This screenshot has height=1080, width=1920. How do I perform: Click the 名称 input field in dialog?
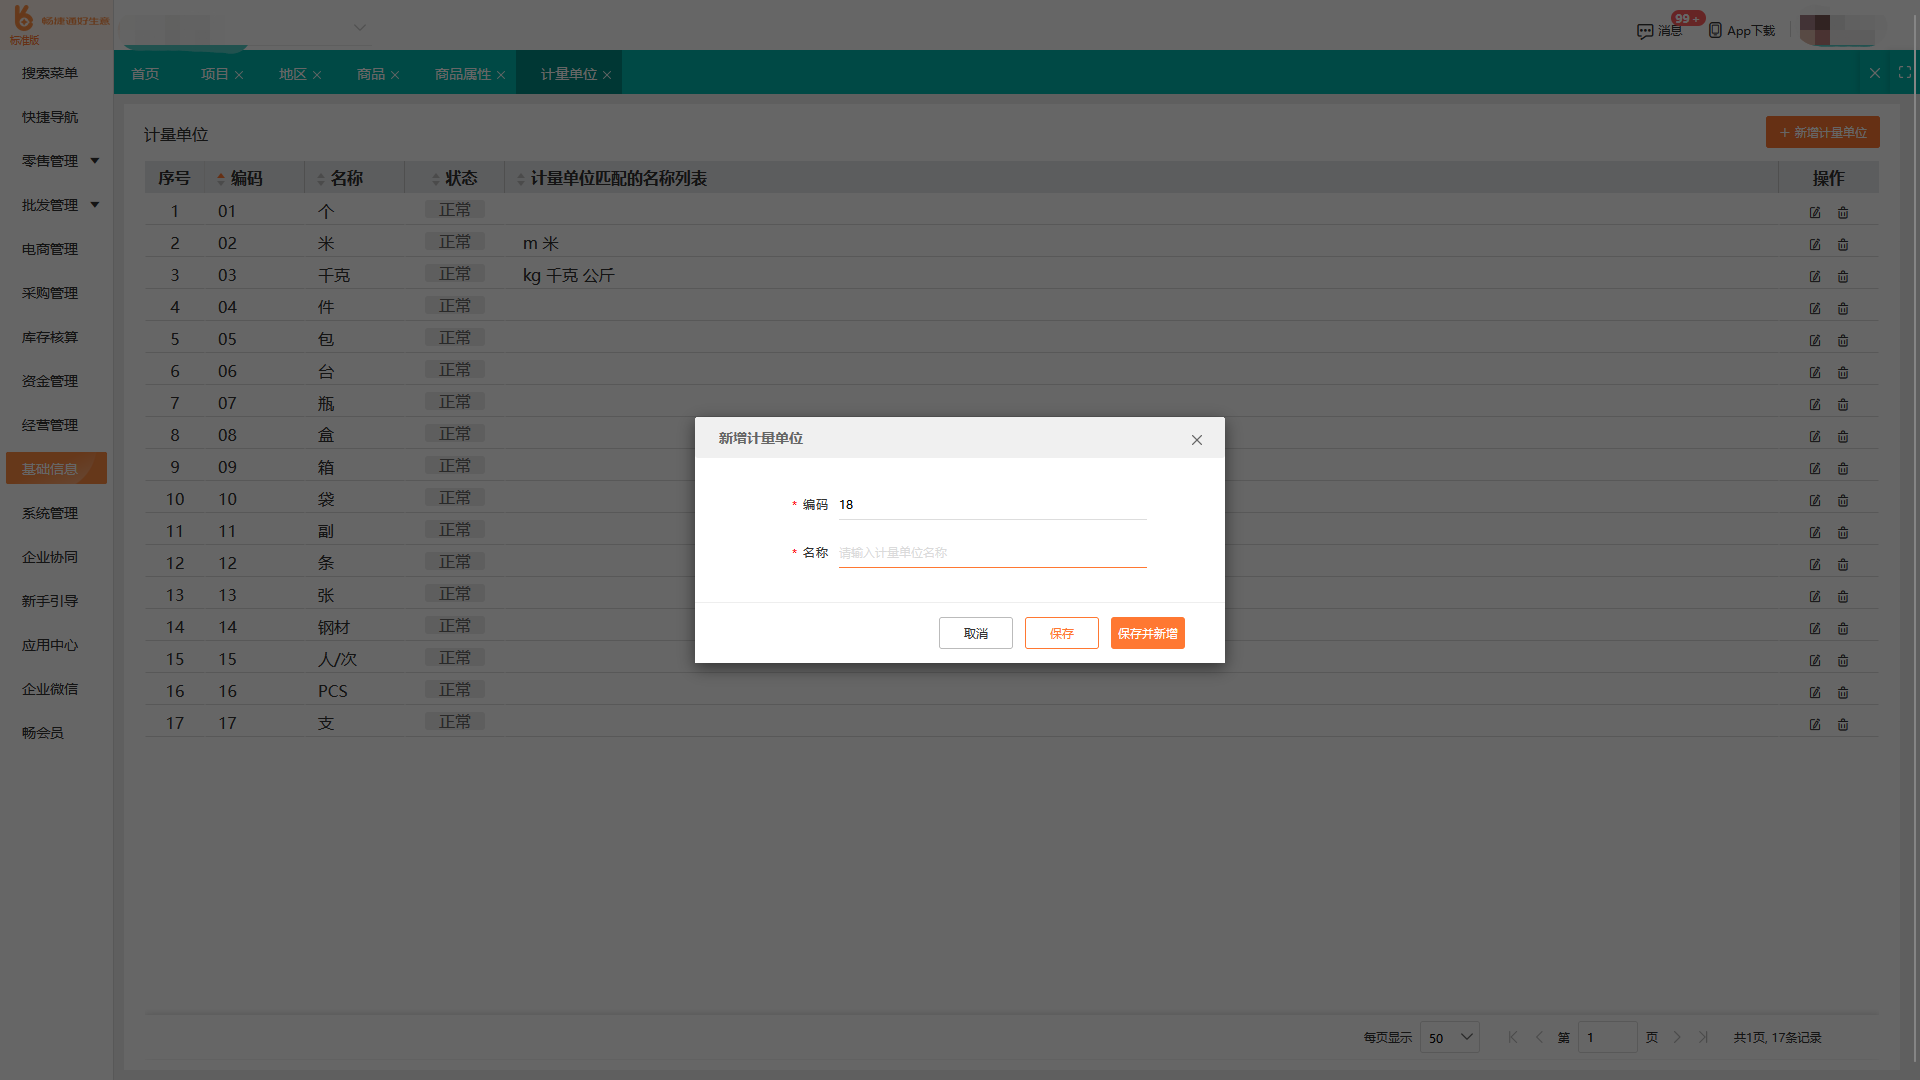click(989, 551)
